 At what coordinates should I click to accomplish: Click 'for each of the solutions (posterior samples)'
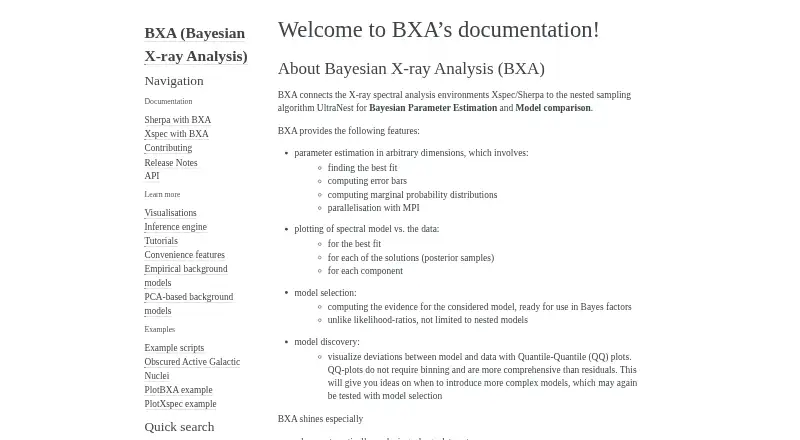point(411,258)
